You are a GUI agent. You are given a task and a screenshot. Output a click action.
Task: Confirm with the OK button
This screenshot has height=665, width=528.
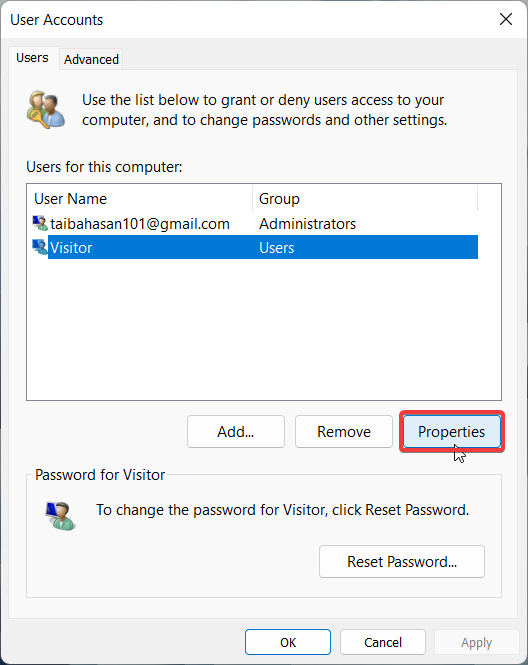click(x=288, y=642)
